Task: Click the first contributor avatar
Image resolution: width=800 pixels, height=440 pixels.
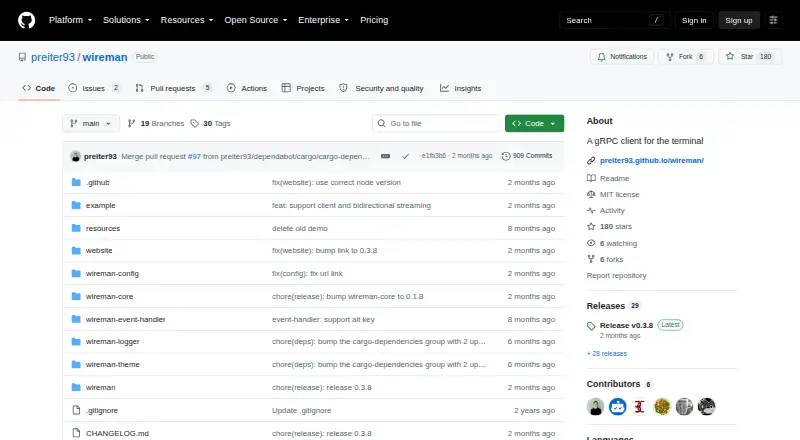Action: 595,406
